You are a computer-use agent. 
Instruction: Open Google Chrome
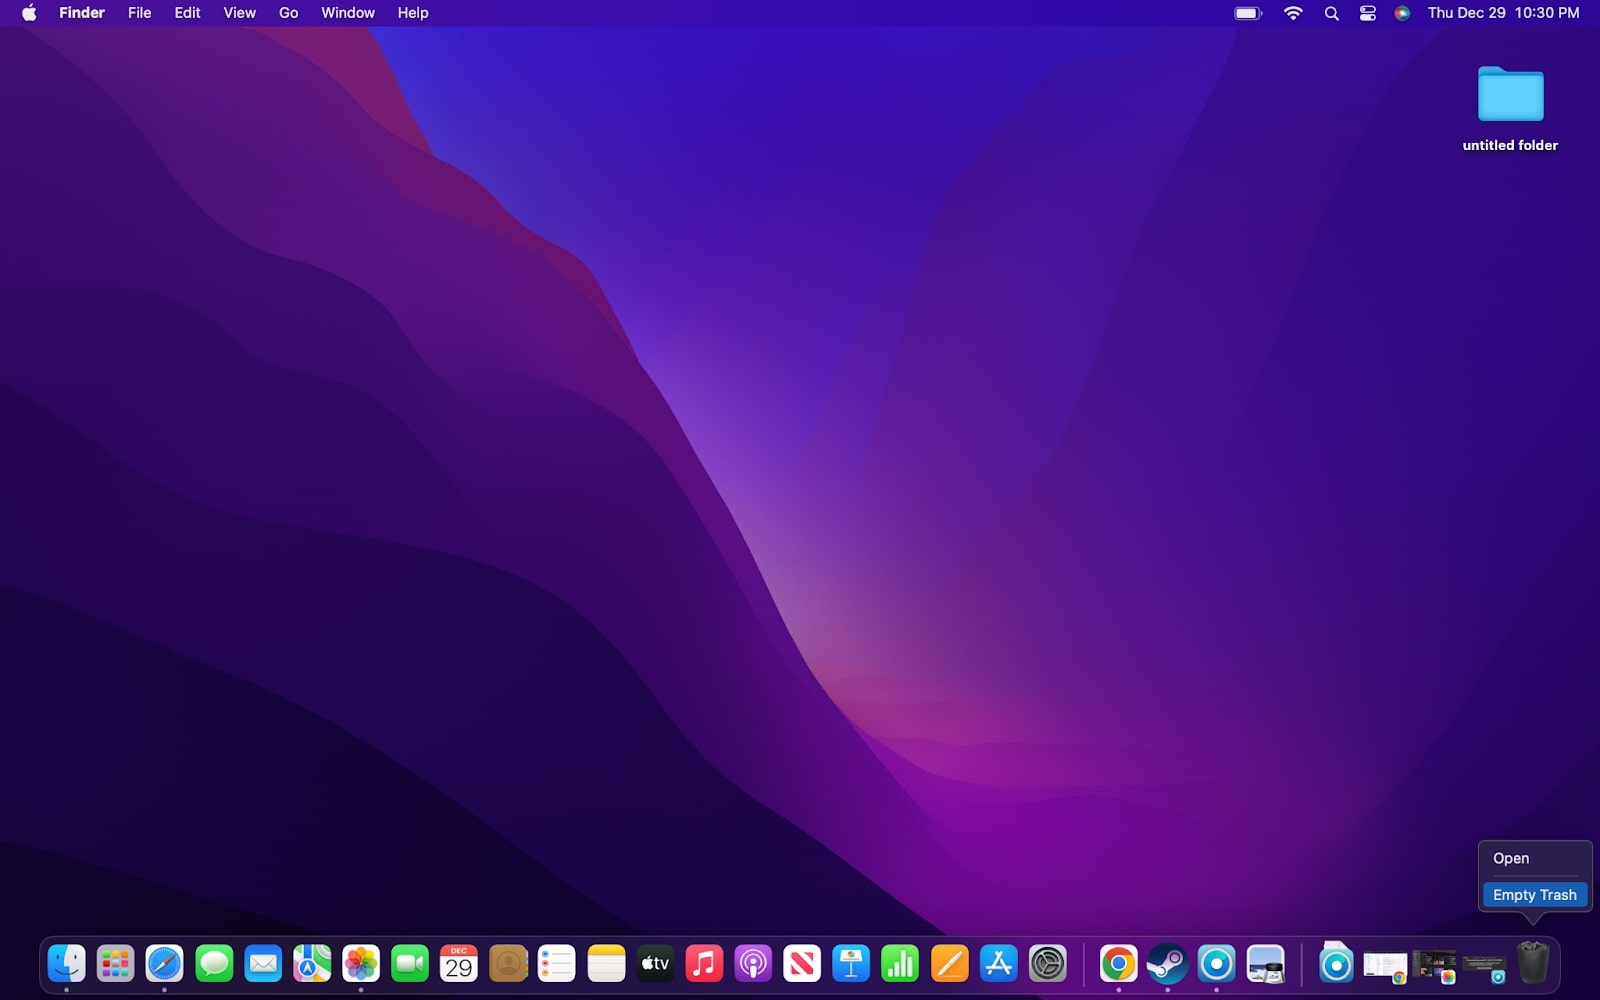click(x=1119, y=963)
